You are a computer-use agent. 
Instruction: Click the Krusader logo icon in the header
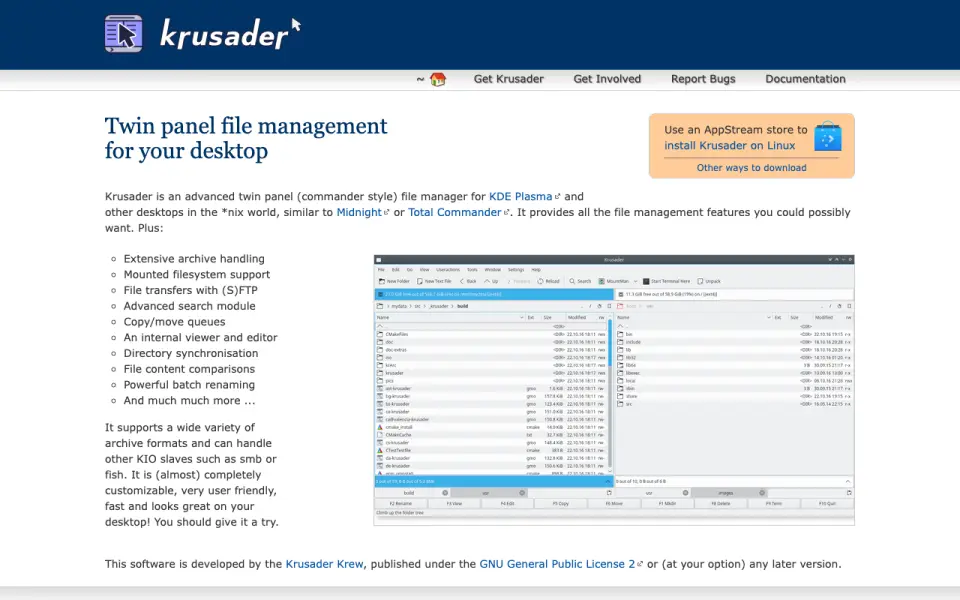[x=124, y=34]
